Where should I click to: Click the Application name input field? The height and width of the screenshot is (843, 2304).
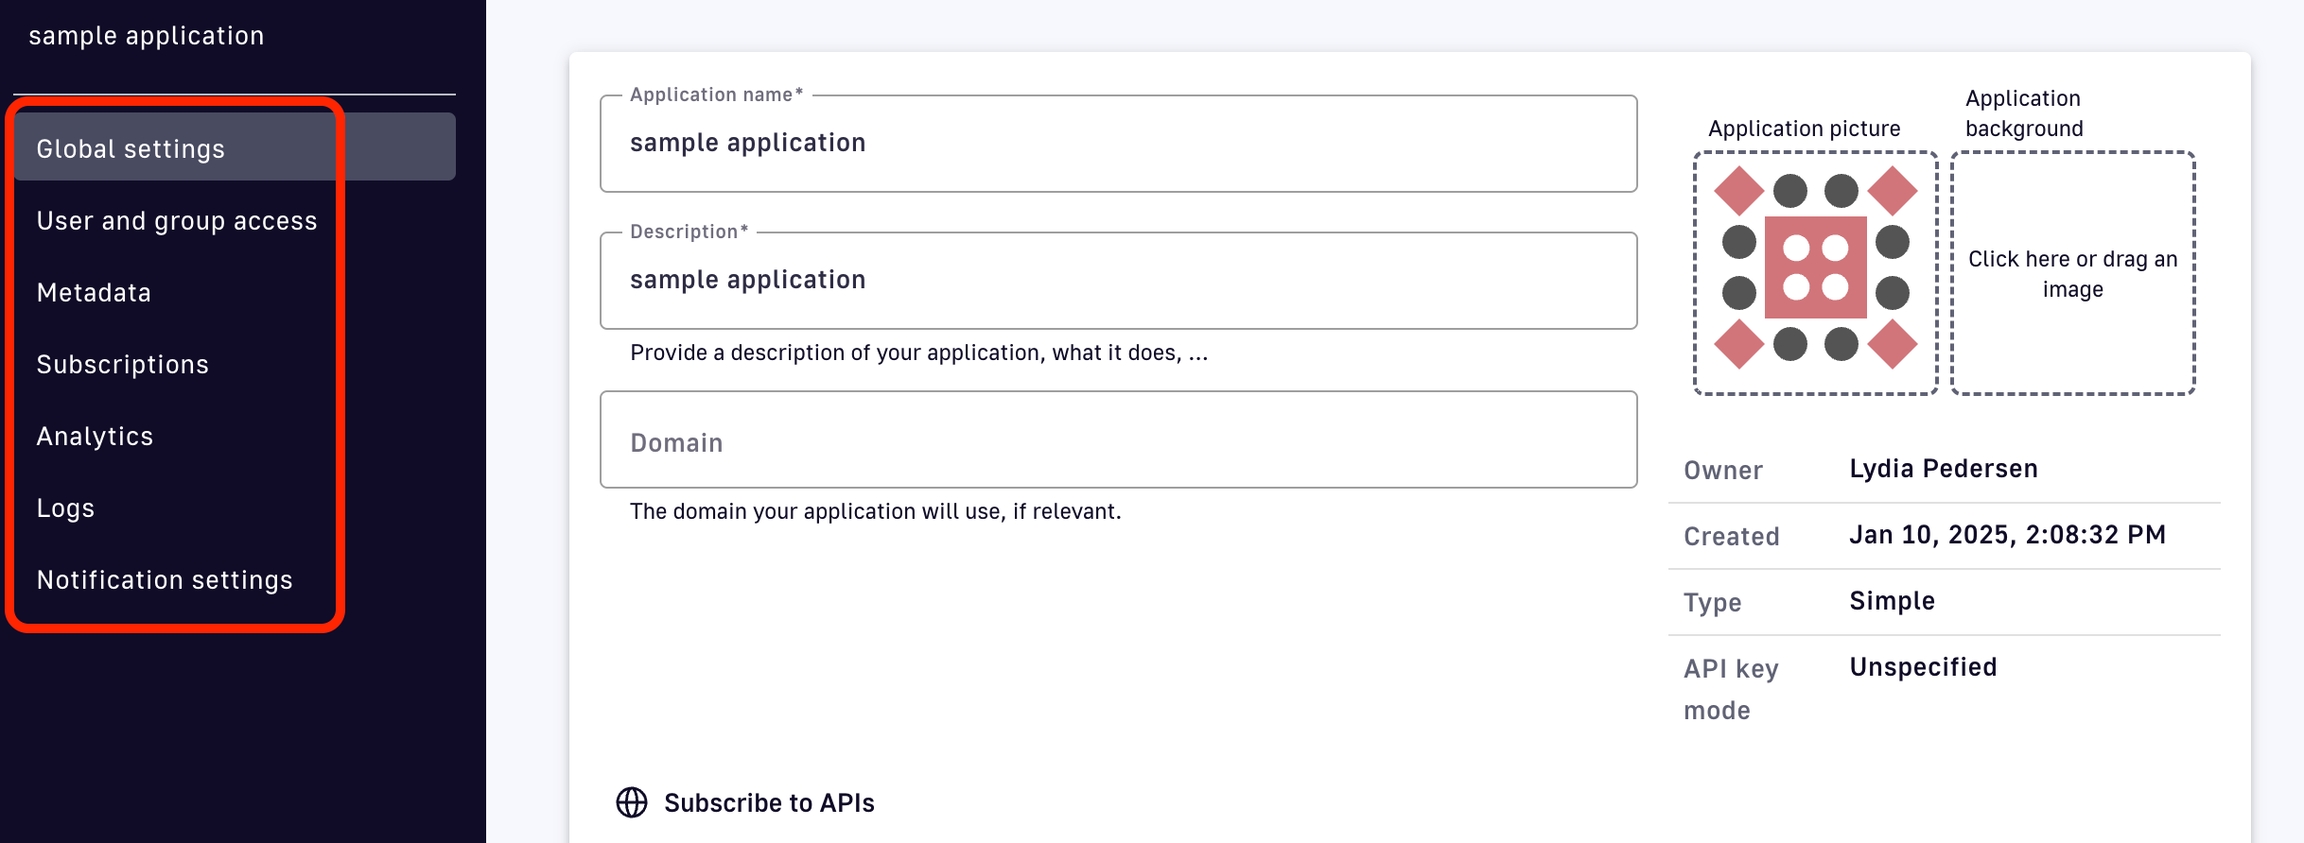pos(1117,143)
